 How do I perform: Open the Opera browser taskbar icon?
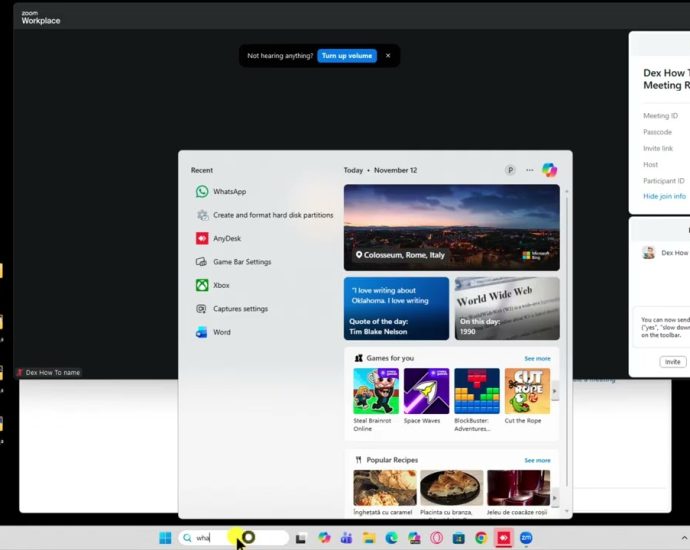coord(437,538)
